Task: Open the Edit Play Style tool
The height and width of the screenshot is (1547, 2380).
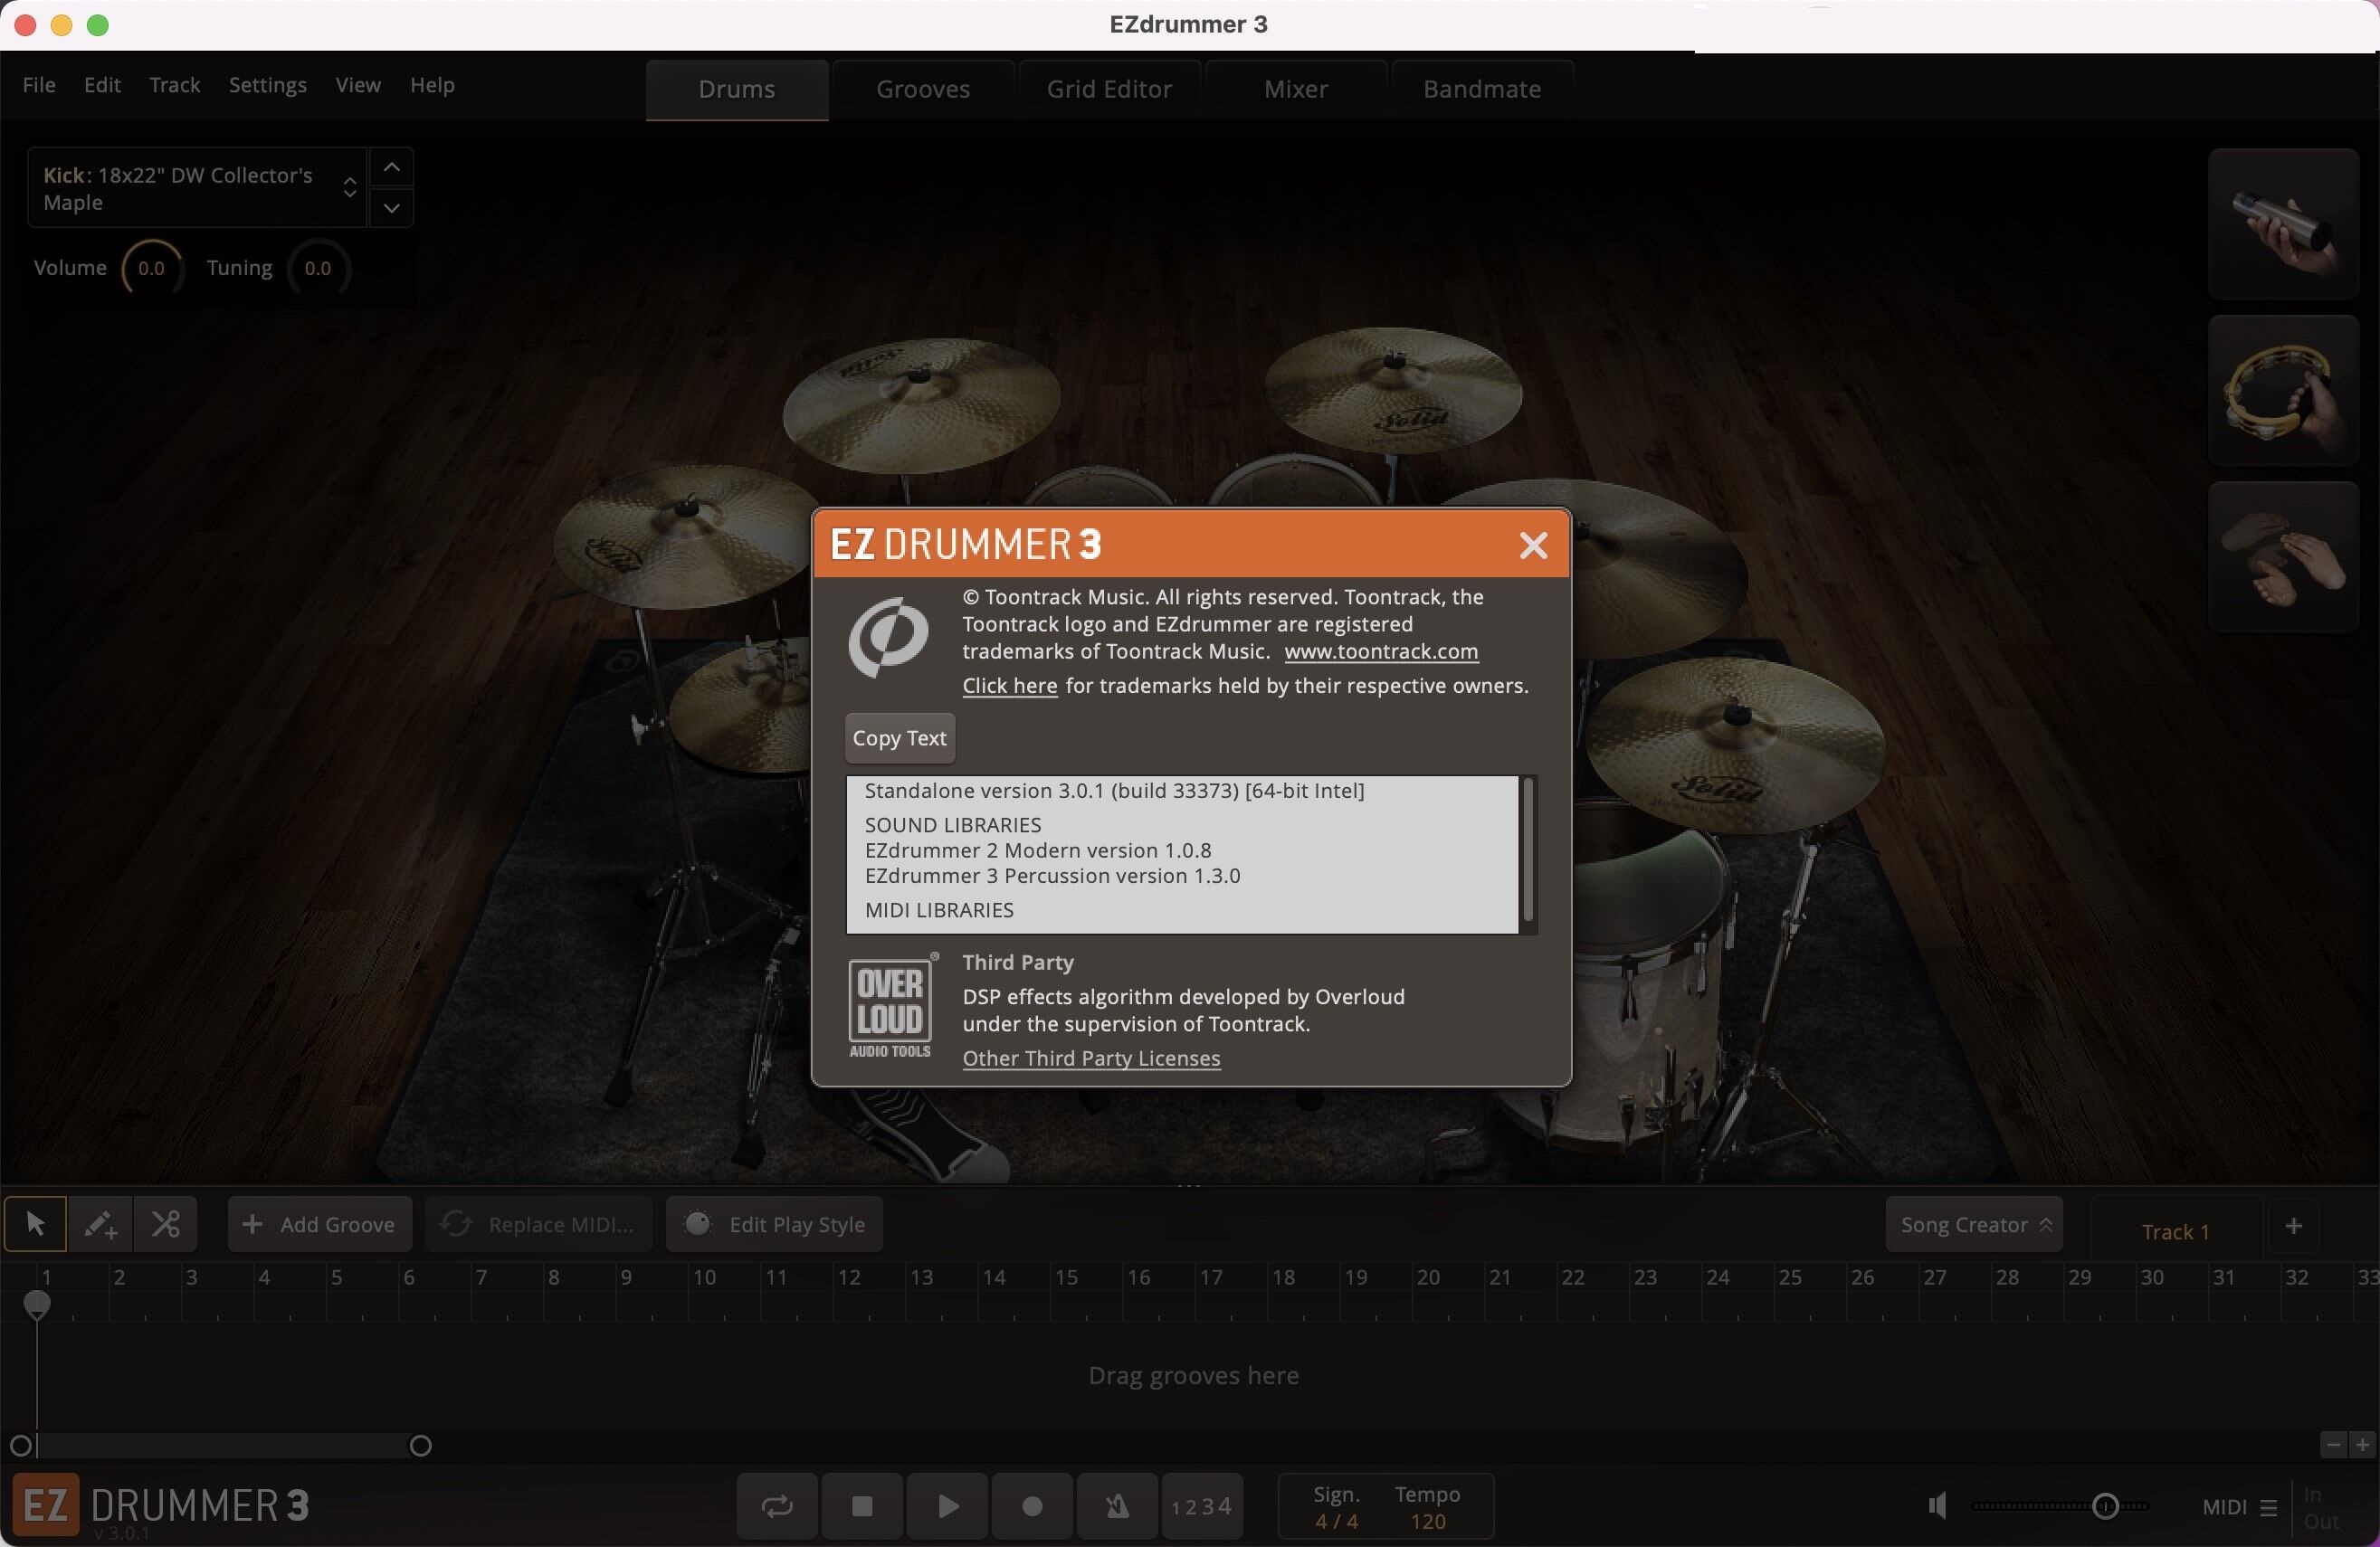Action: [775, 1224]
